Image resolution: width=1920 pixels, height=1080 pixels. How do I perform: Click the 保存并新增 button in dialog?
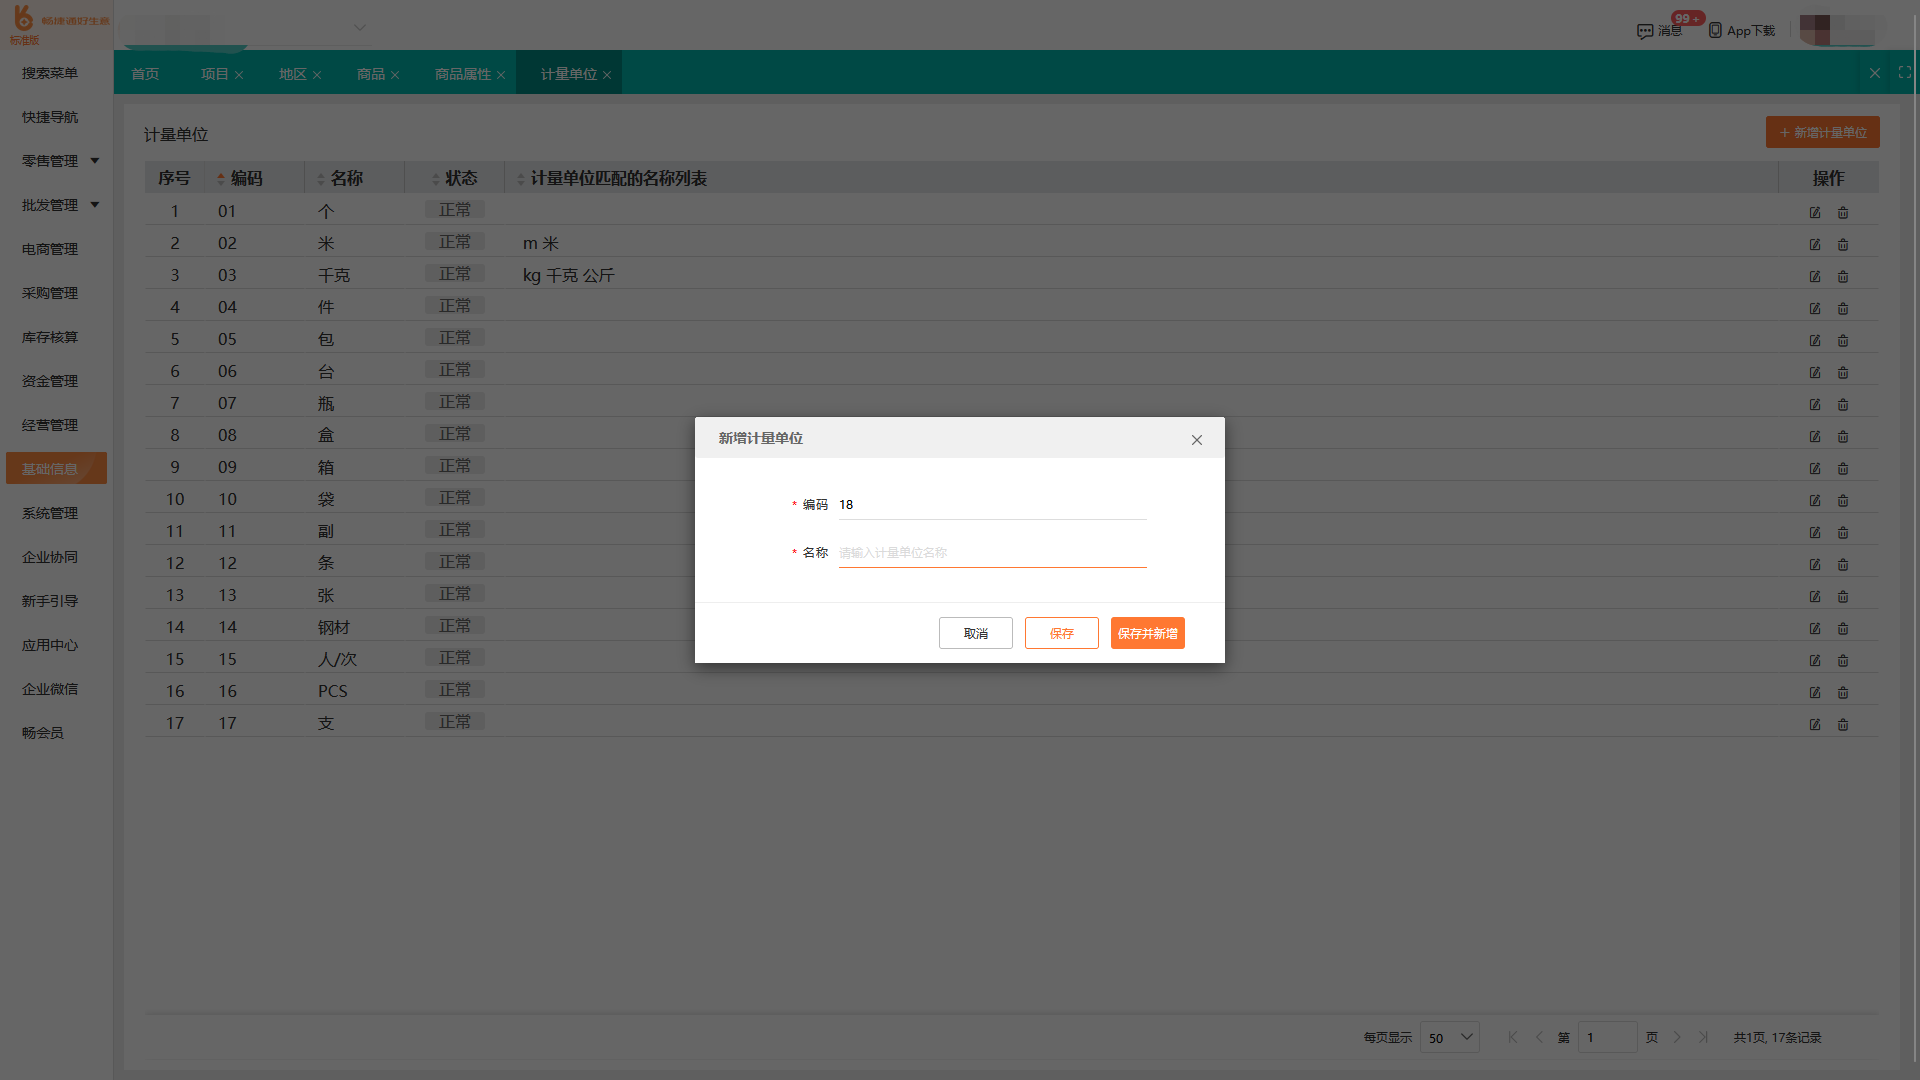1146,633
